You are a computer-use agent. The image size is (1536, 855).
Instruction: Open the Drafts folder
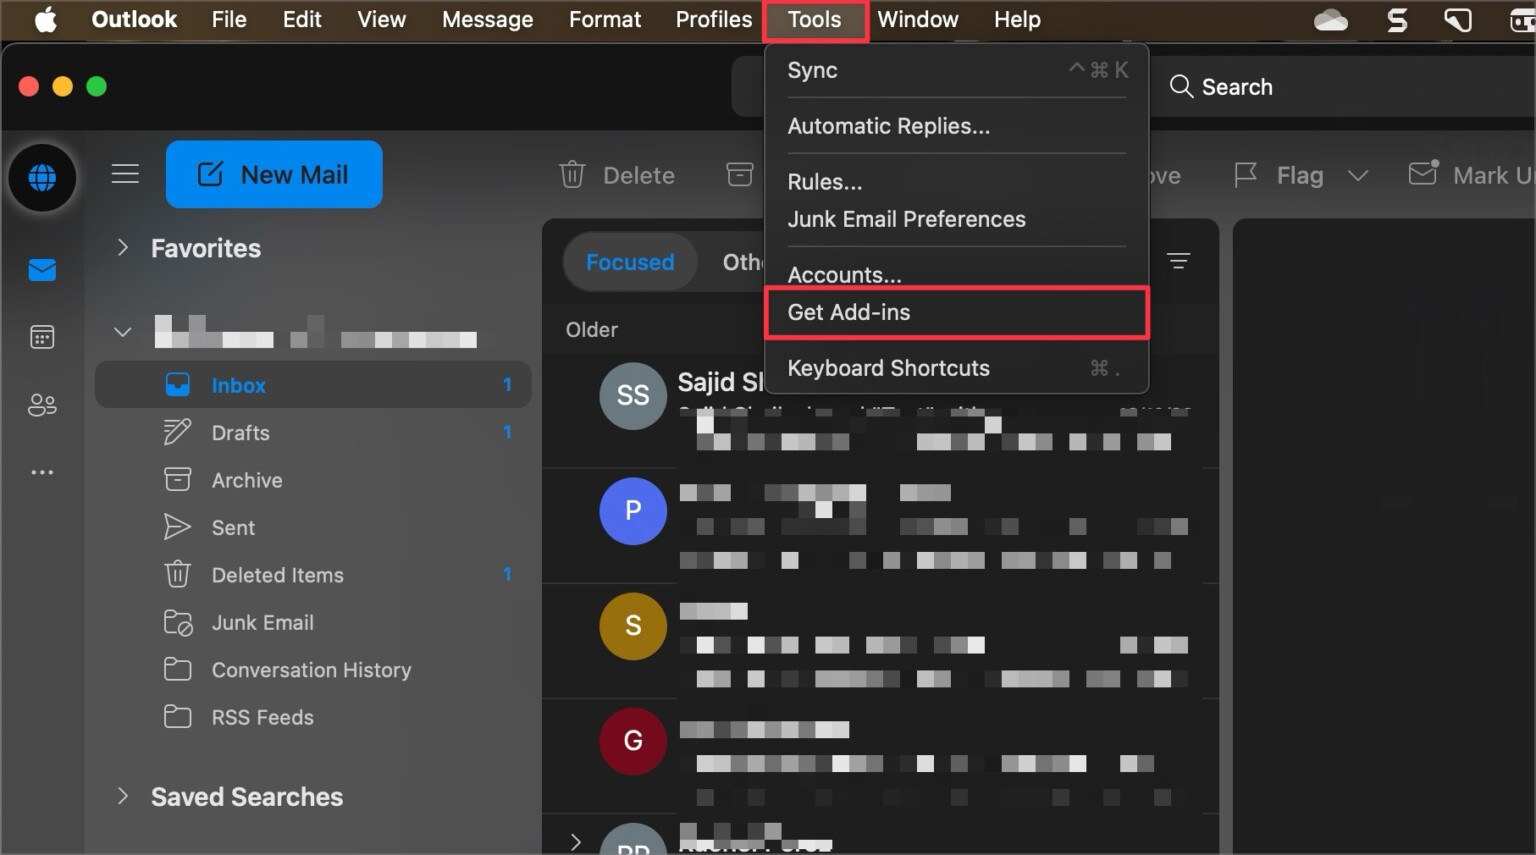(x=240, y=432)
